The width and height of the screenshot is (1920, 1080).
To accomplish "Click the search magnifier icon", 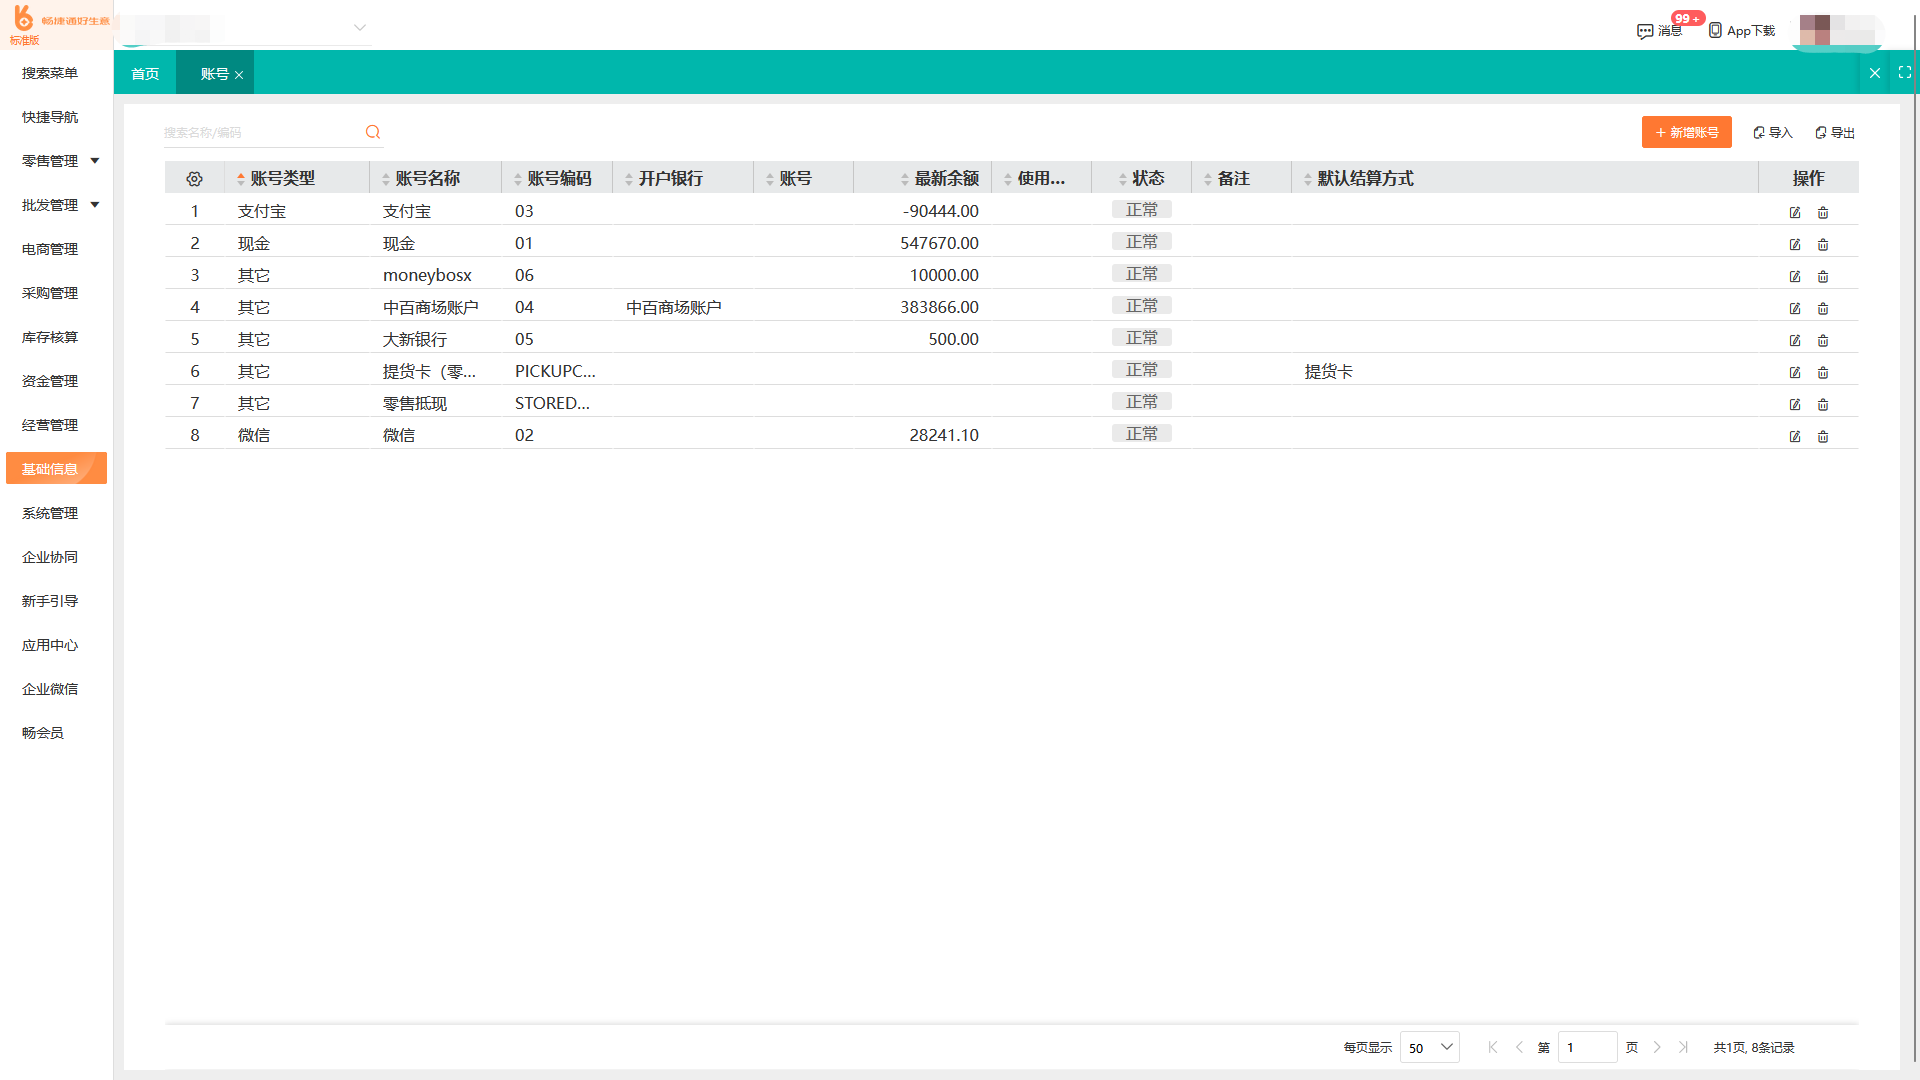I will click(373, 132).
